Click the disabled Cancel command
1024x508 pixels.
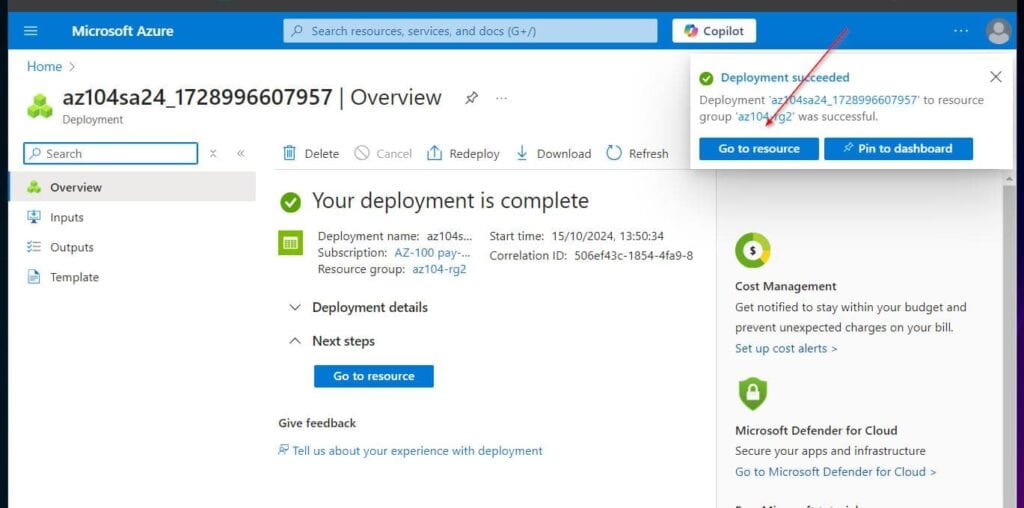(383, 153)
